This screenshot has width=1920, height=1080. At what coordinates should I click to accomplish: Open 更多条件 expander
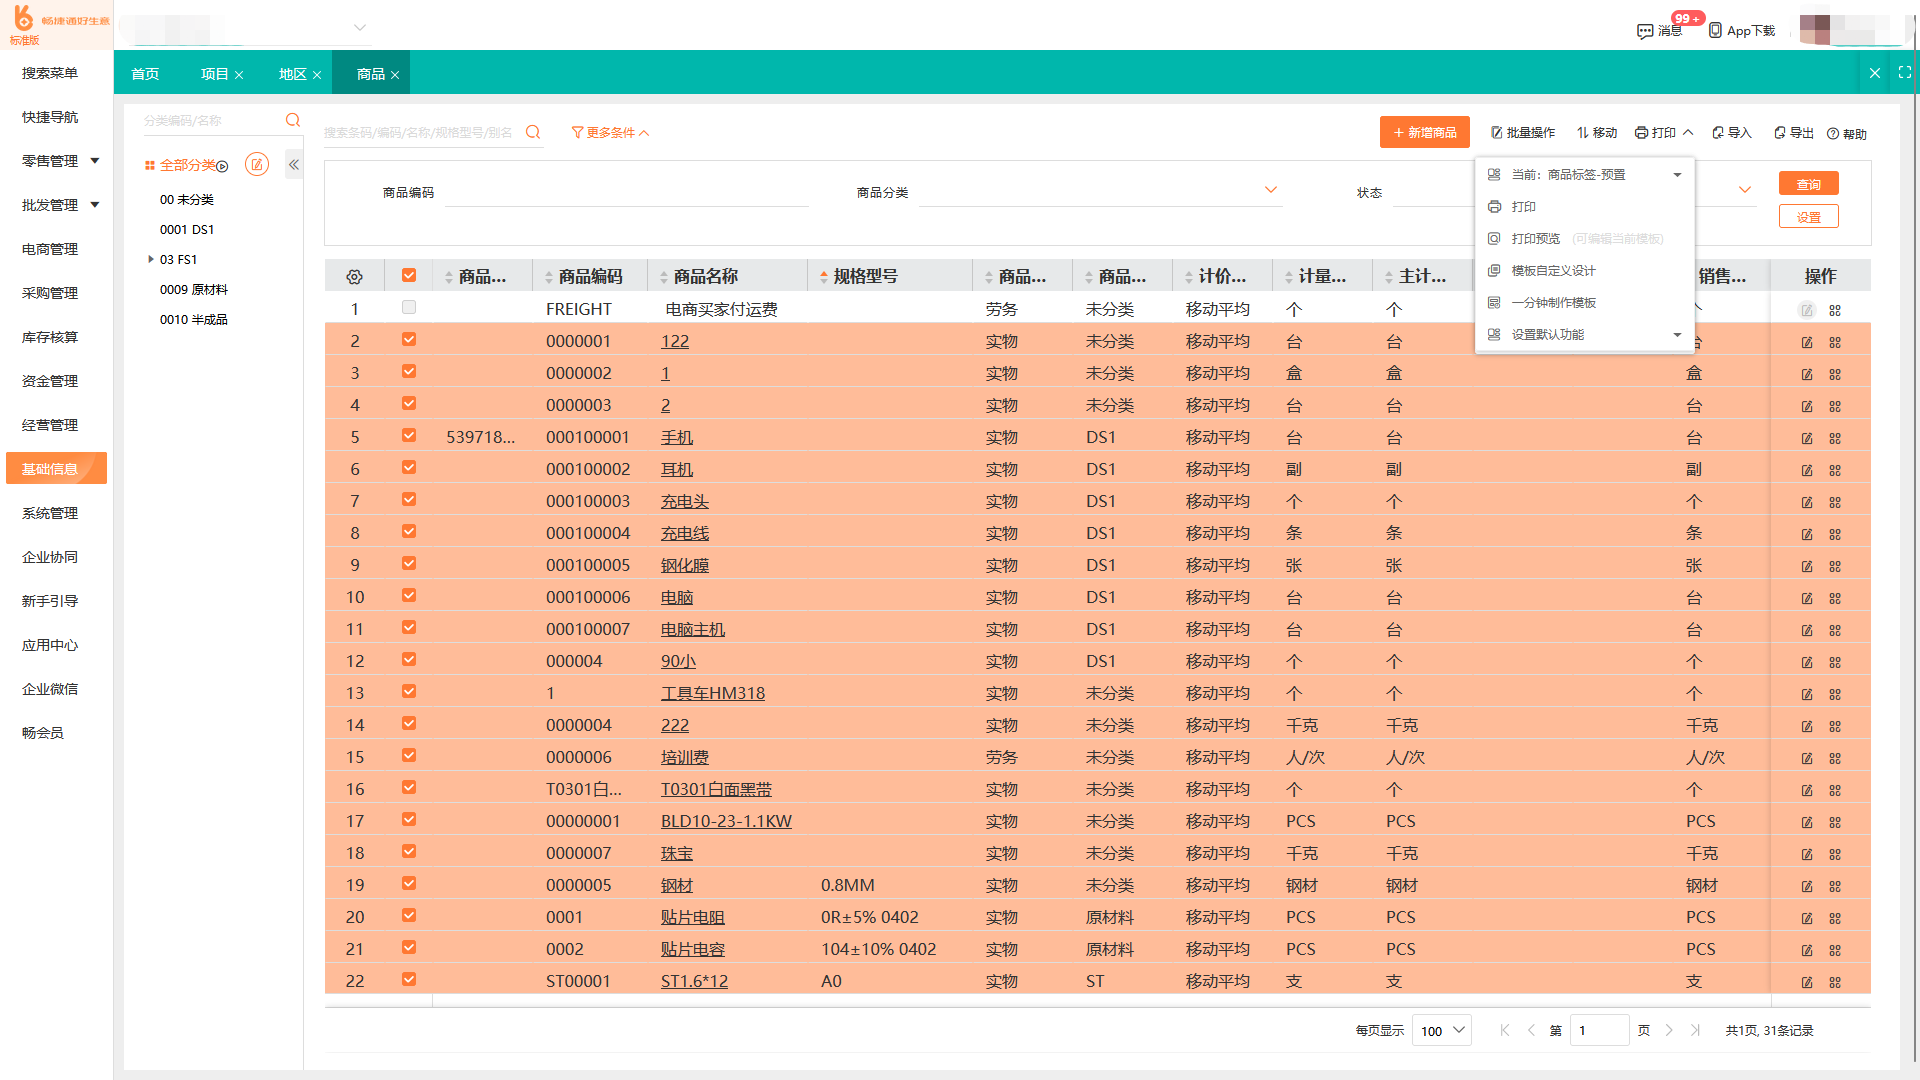(611, 131)
